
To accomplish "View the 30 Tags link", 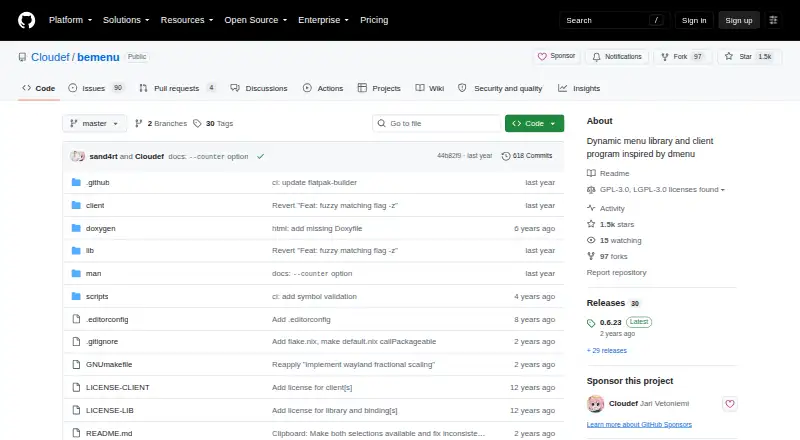I will pyautogui.click(x=213, y=124).
